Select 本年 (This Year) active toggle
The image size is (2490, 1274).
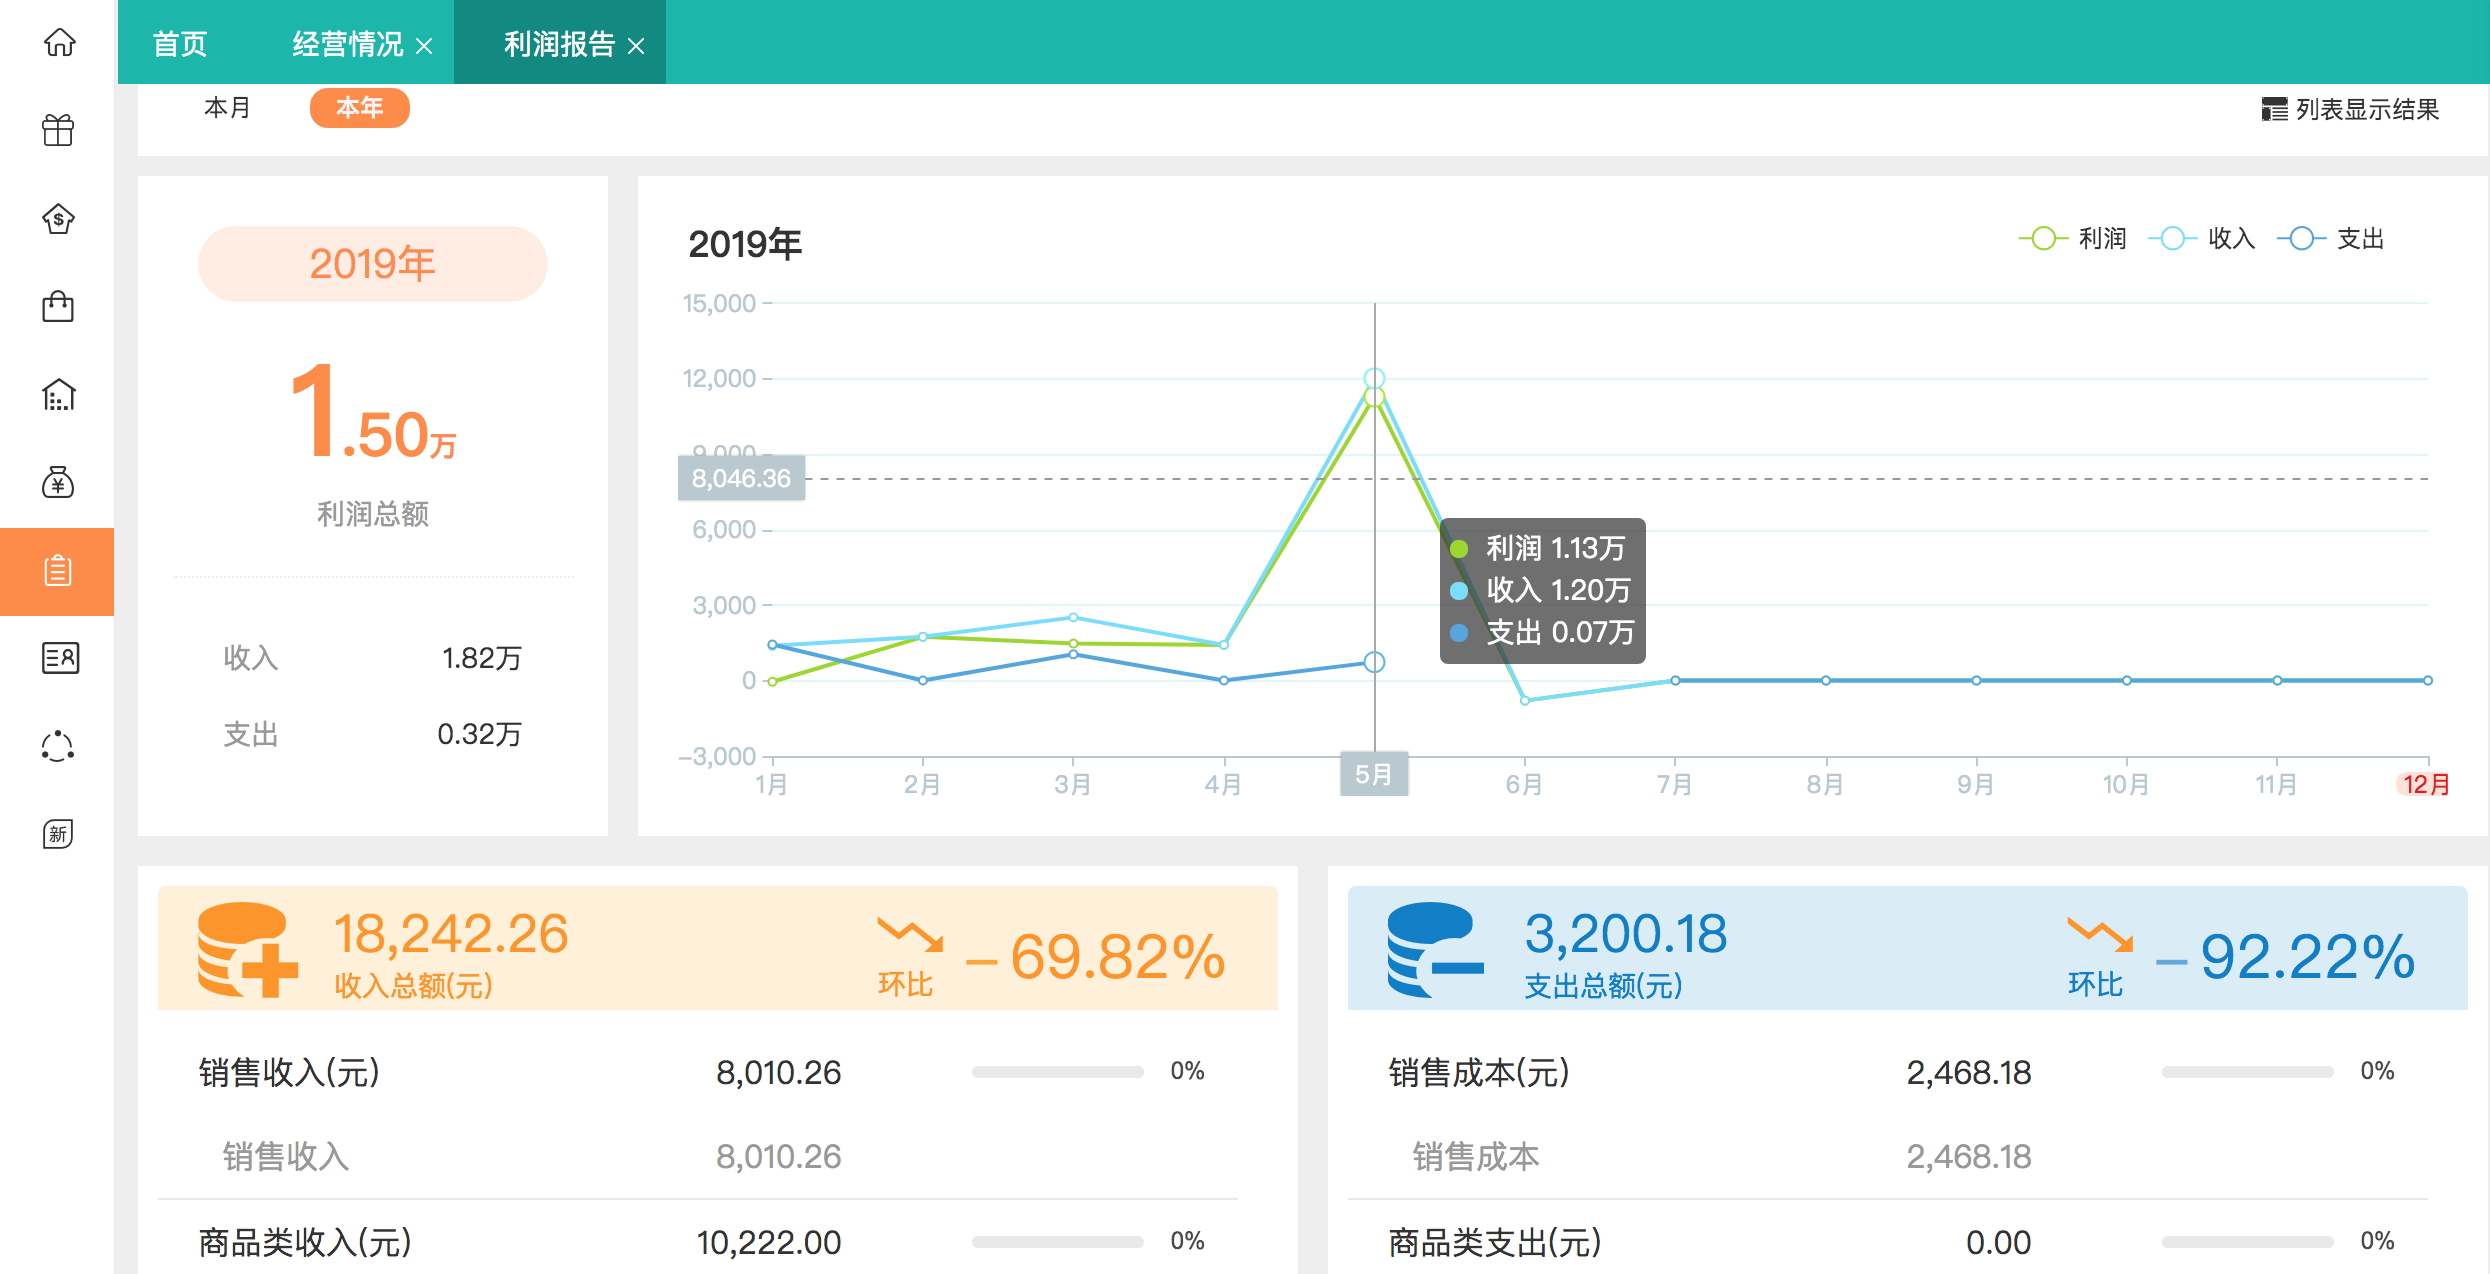tap(359, 109)
